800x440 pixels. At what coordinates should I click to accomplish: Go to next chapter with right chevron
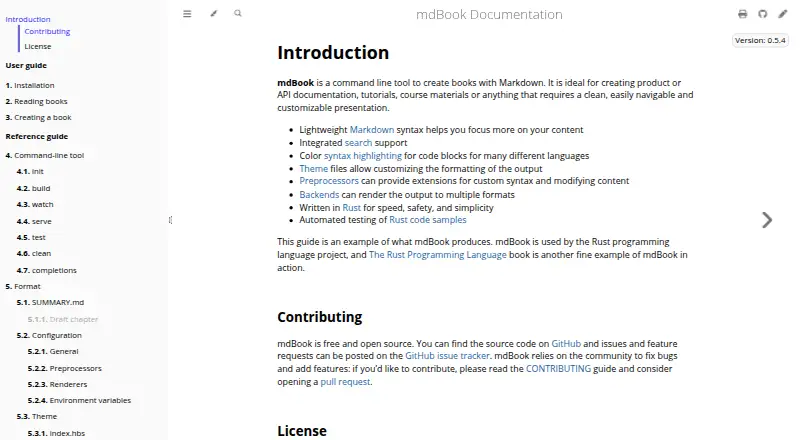(x=767, y=220)
